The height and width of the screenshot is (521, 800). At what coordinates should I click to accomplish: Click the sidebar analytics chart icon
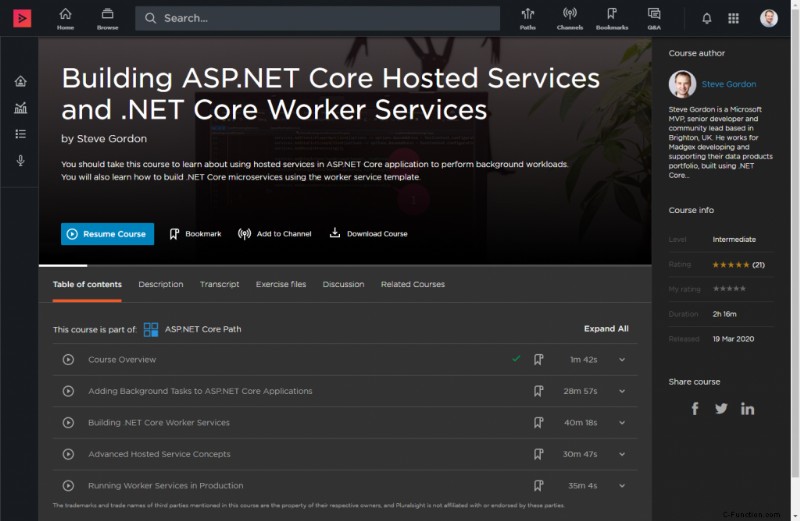[x=21, y=108]
